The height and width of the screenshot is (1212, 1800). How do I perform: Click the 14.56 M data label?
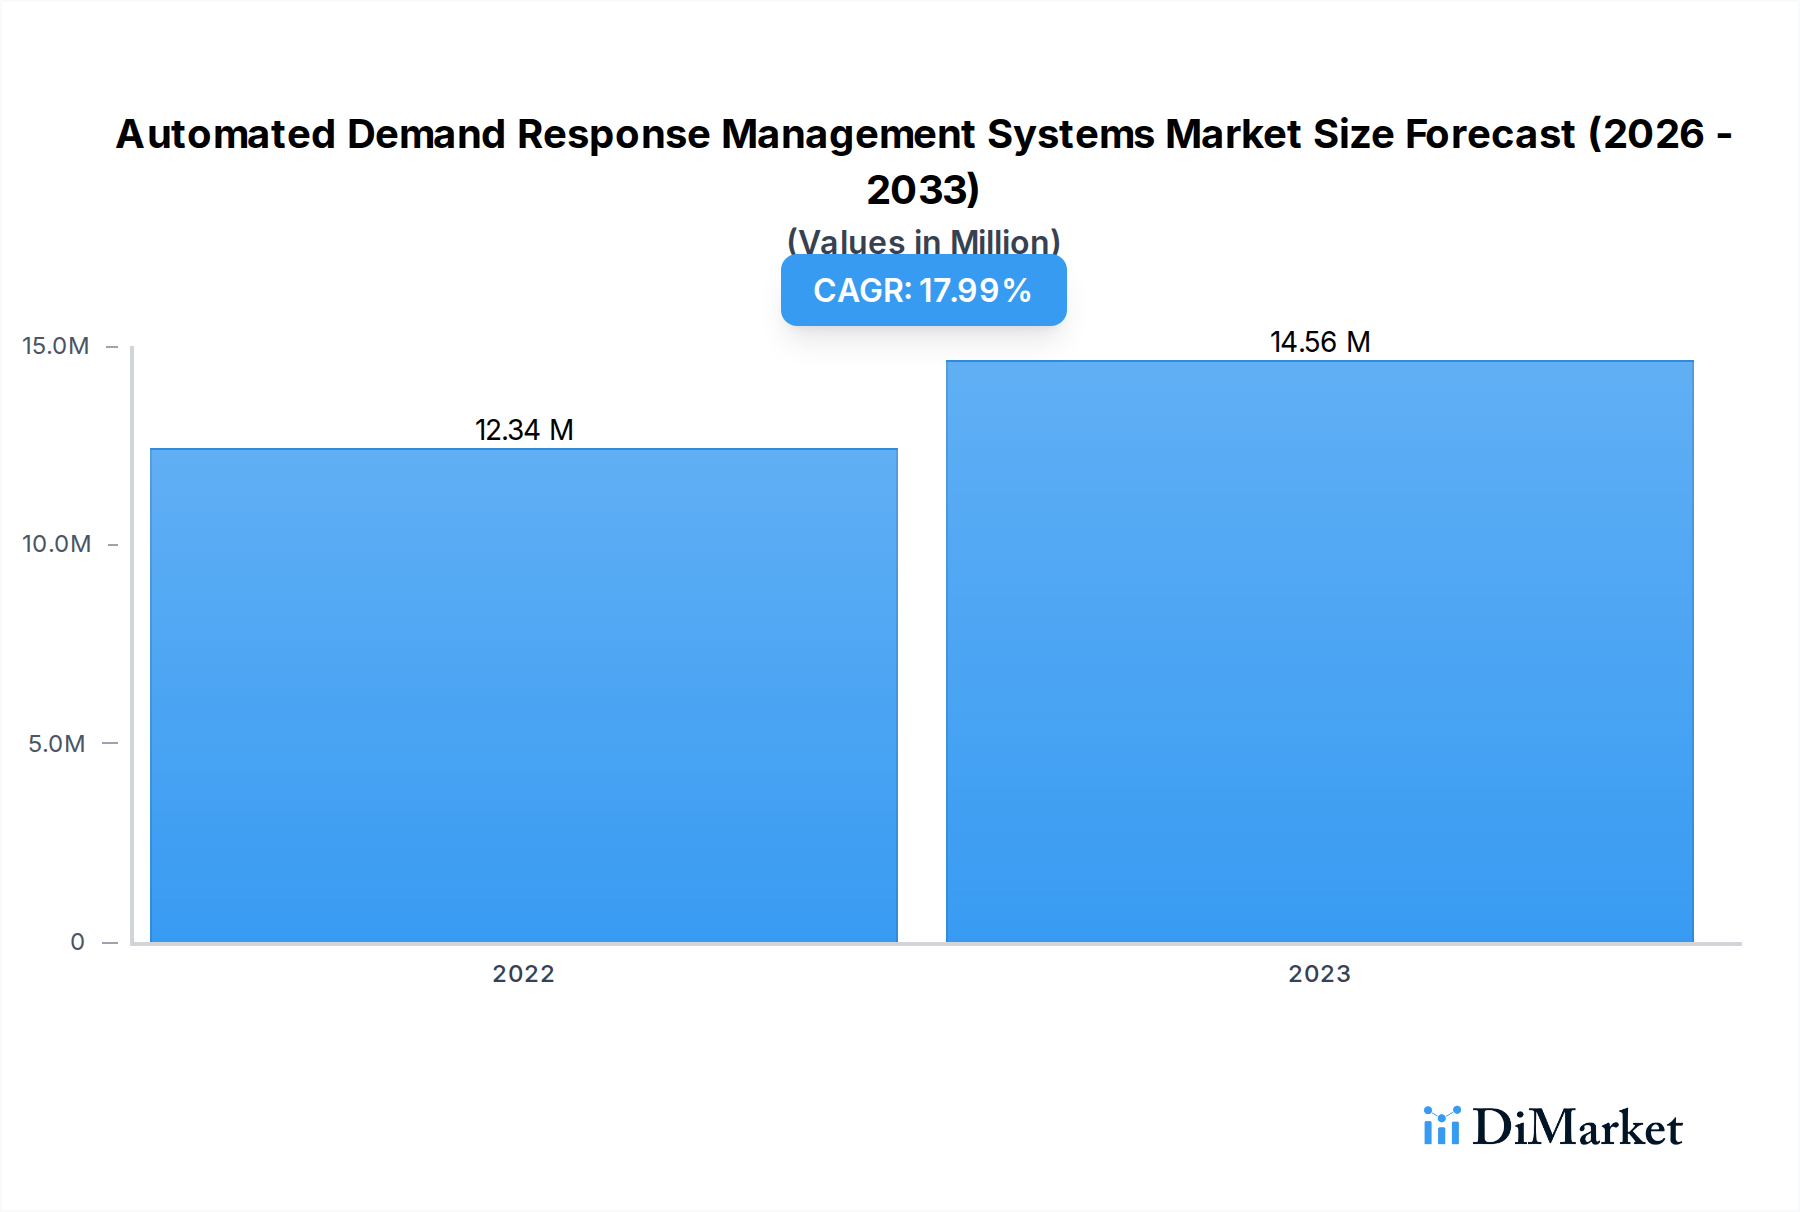point(1320,341)
